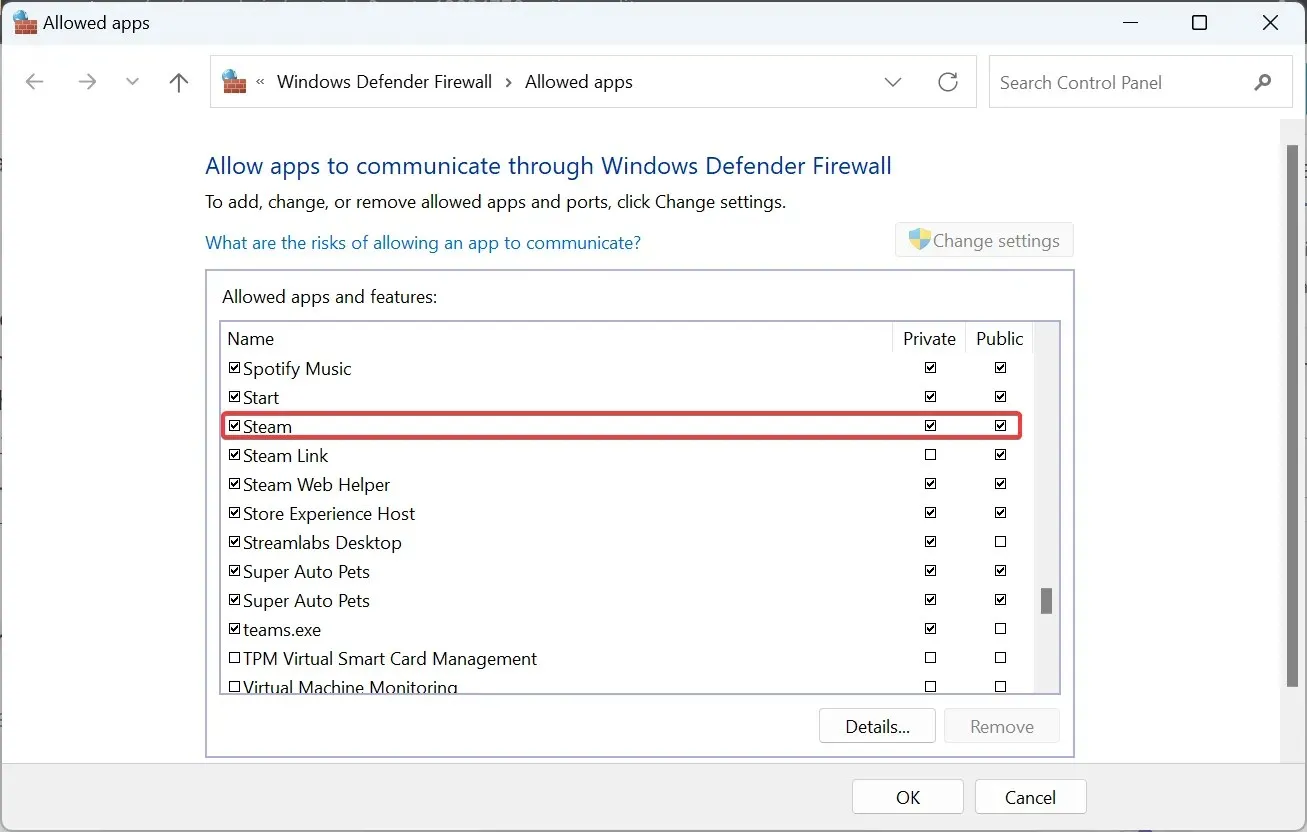Select Spotify Music entry
Image resolution: width=1307 pixels, height=832 pixels.
pos(627,368)
